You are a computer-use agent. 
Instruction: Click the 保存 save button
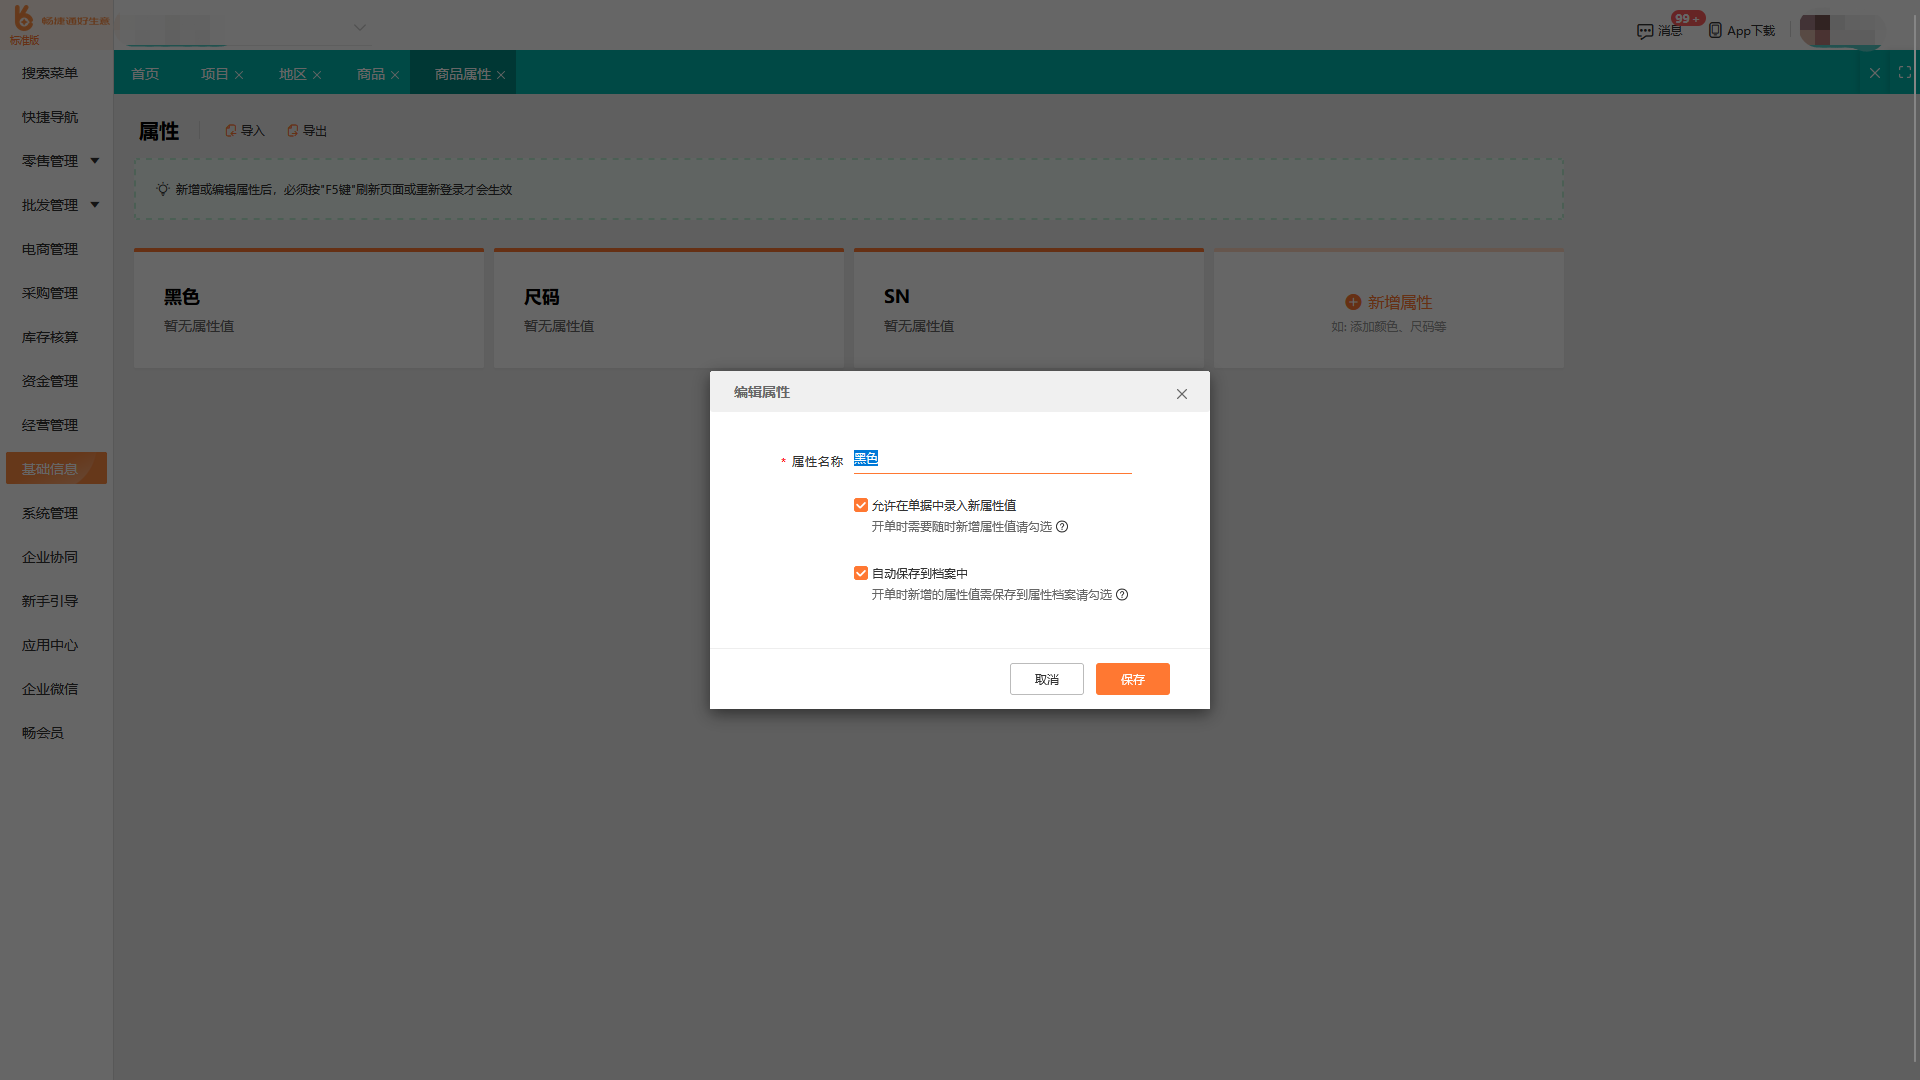coord(1131,678)
